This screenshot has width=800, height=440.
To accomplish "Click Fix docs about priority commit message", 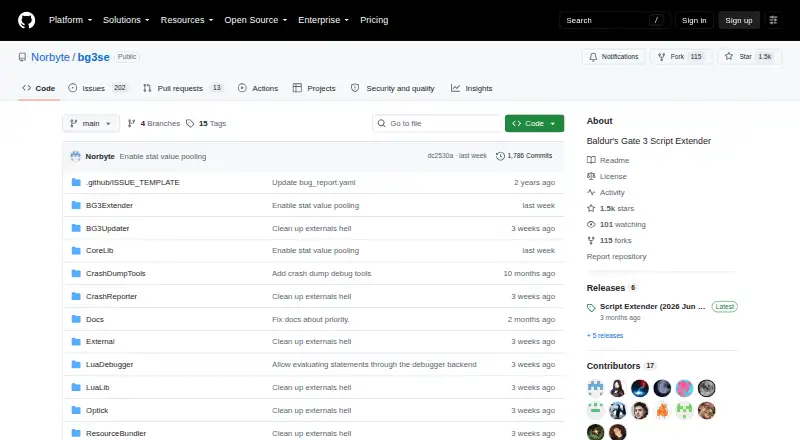I will click(x=311, y=320).
